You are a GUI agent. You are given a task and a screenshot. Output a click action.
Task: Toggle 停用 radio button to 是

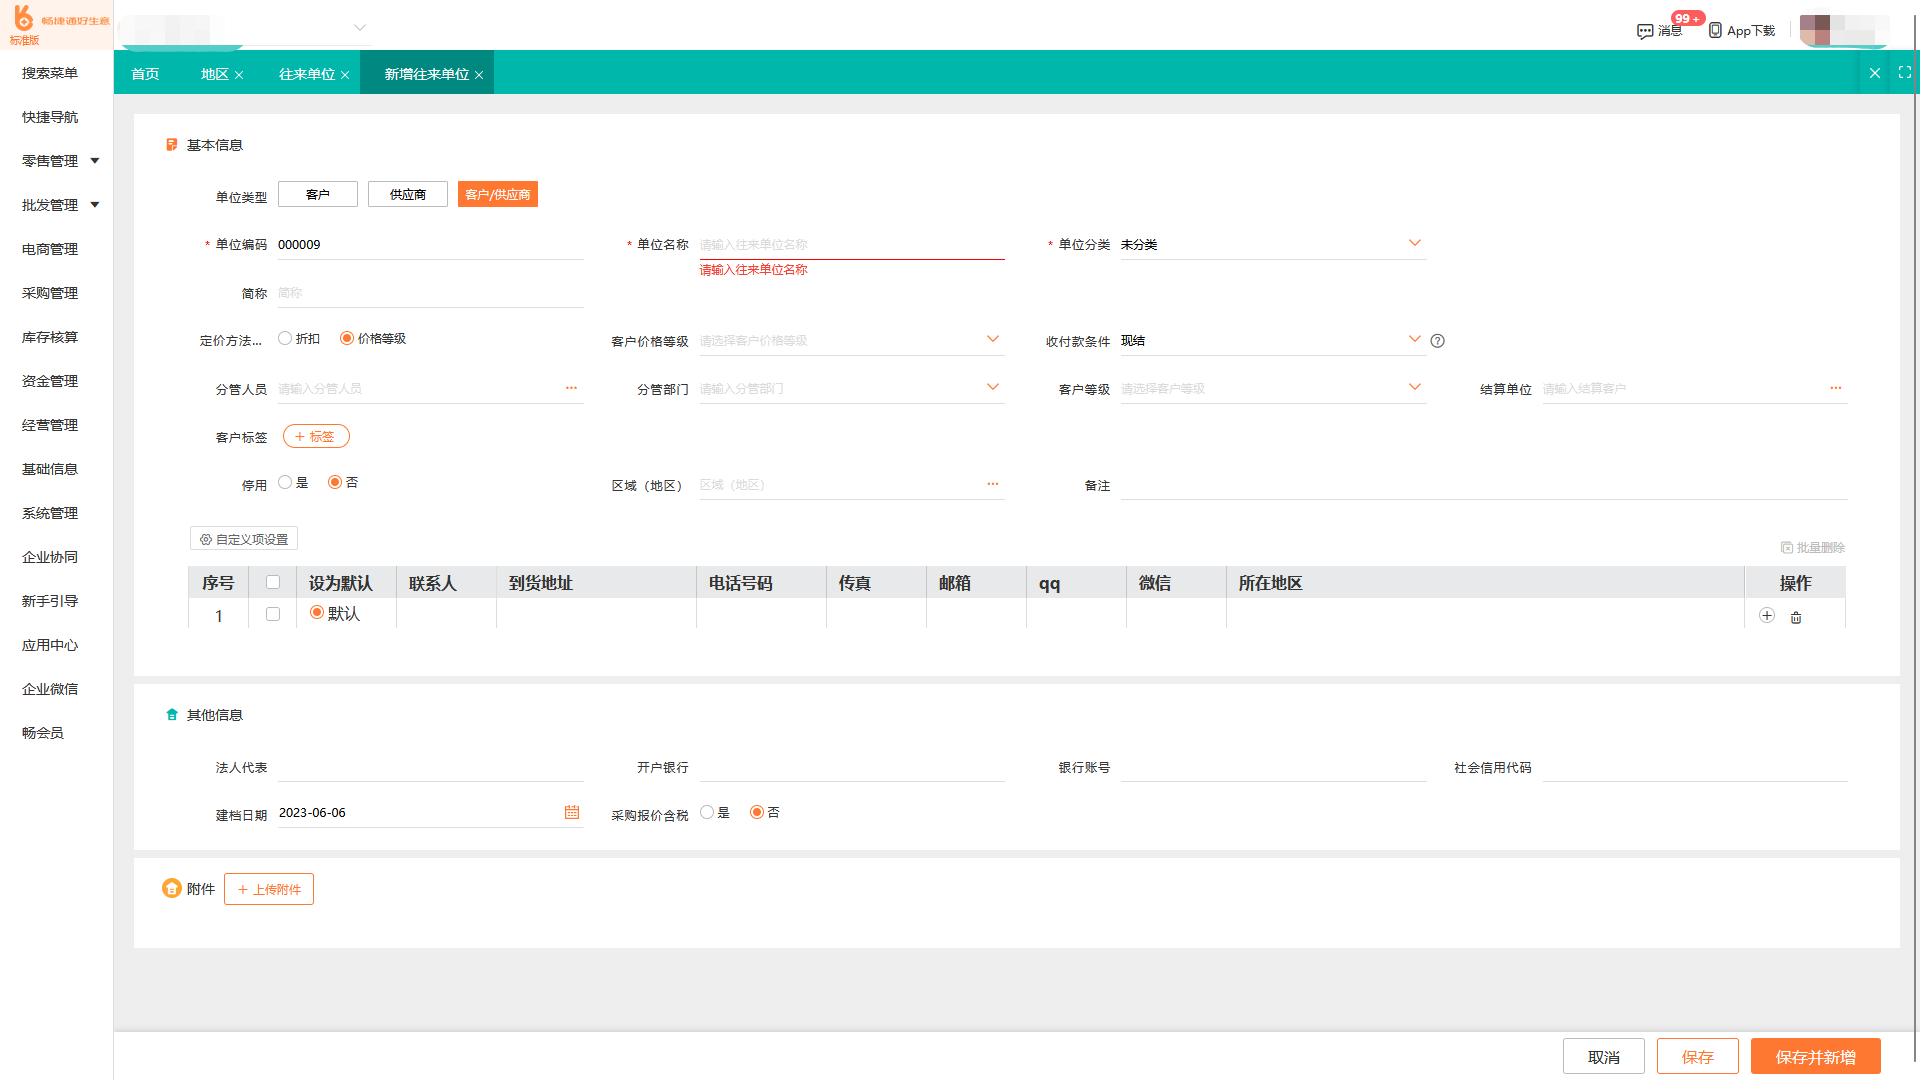coord(287,481)
